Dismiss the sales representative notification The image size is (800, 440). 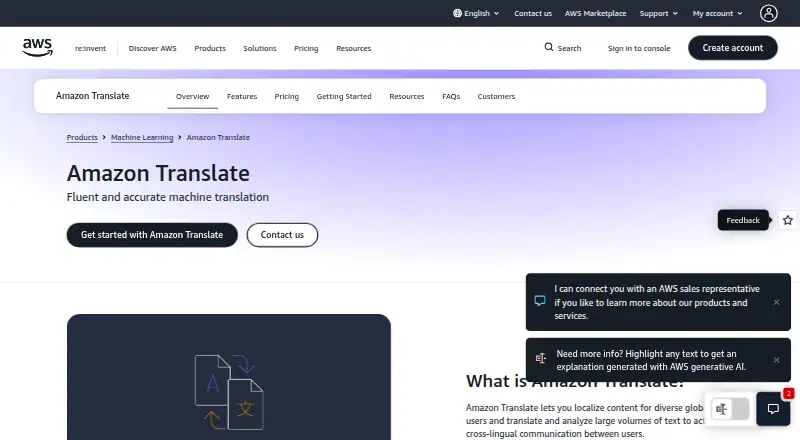coord(777,302)
